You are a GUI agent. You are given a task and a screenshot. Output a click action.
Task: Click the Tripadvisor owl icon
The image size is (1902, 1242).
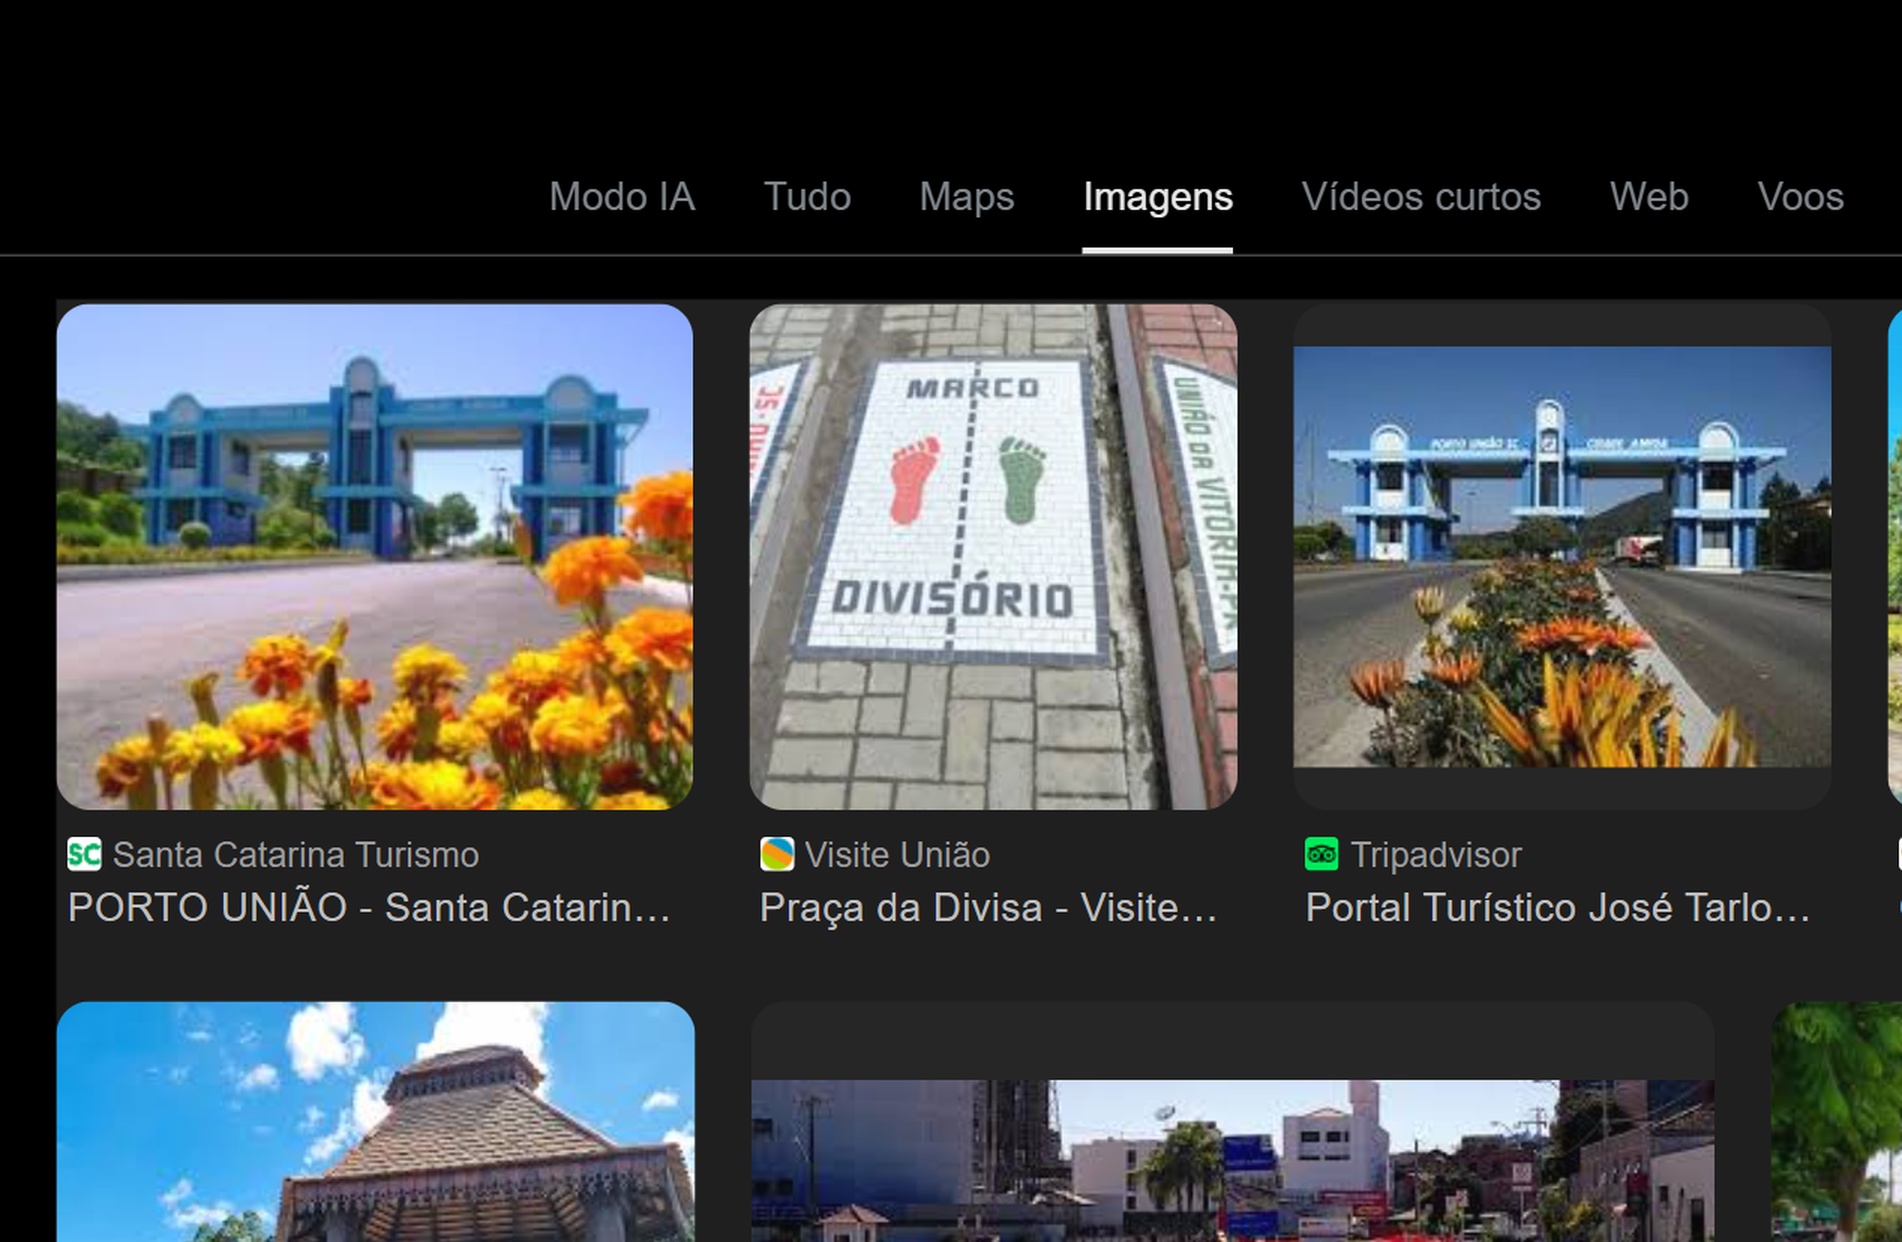tap(1321, 855)
